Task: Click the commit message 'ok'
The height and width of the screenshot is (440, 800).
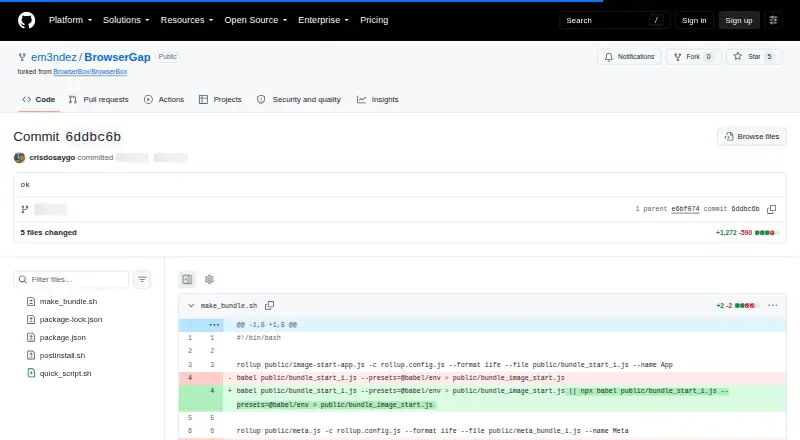Action: tap(25, 184)
